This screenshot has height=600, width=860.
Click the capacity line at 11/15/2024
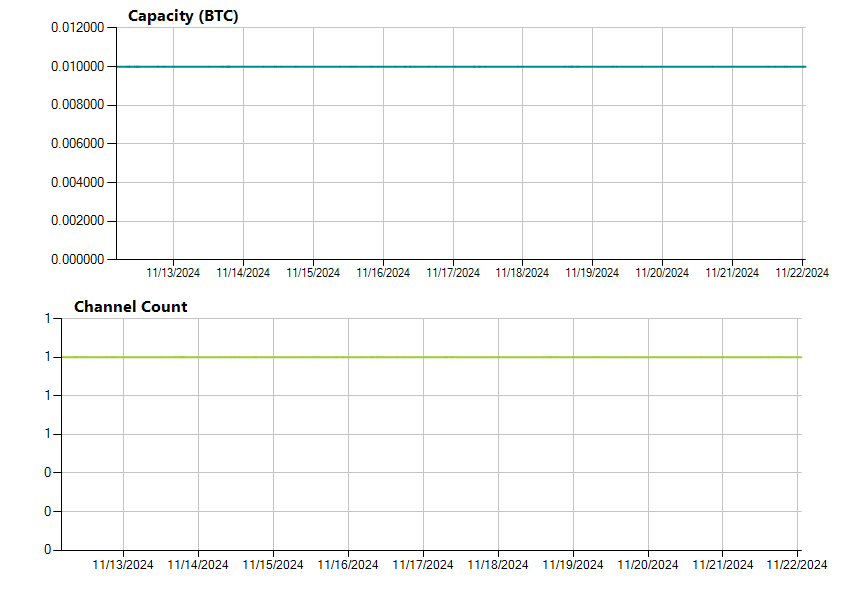tap(313, 67)
